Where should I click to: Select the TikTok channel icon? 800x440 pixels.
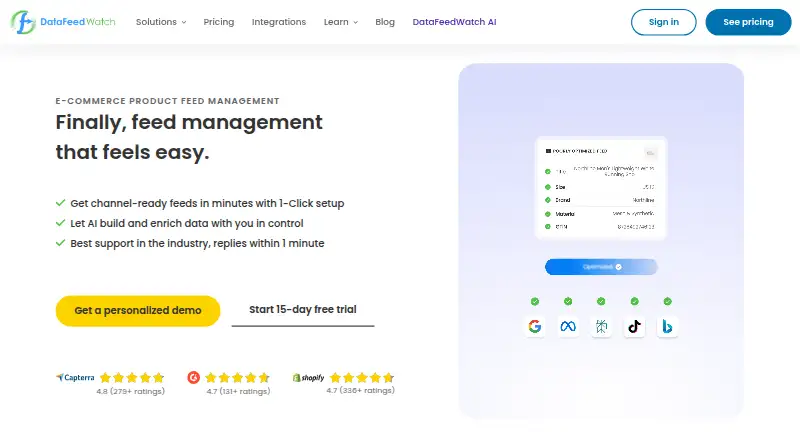pyautogui.click(x=634, y=326)
